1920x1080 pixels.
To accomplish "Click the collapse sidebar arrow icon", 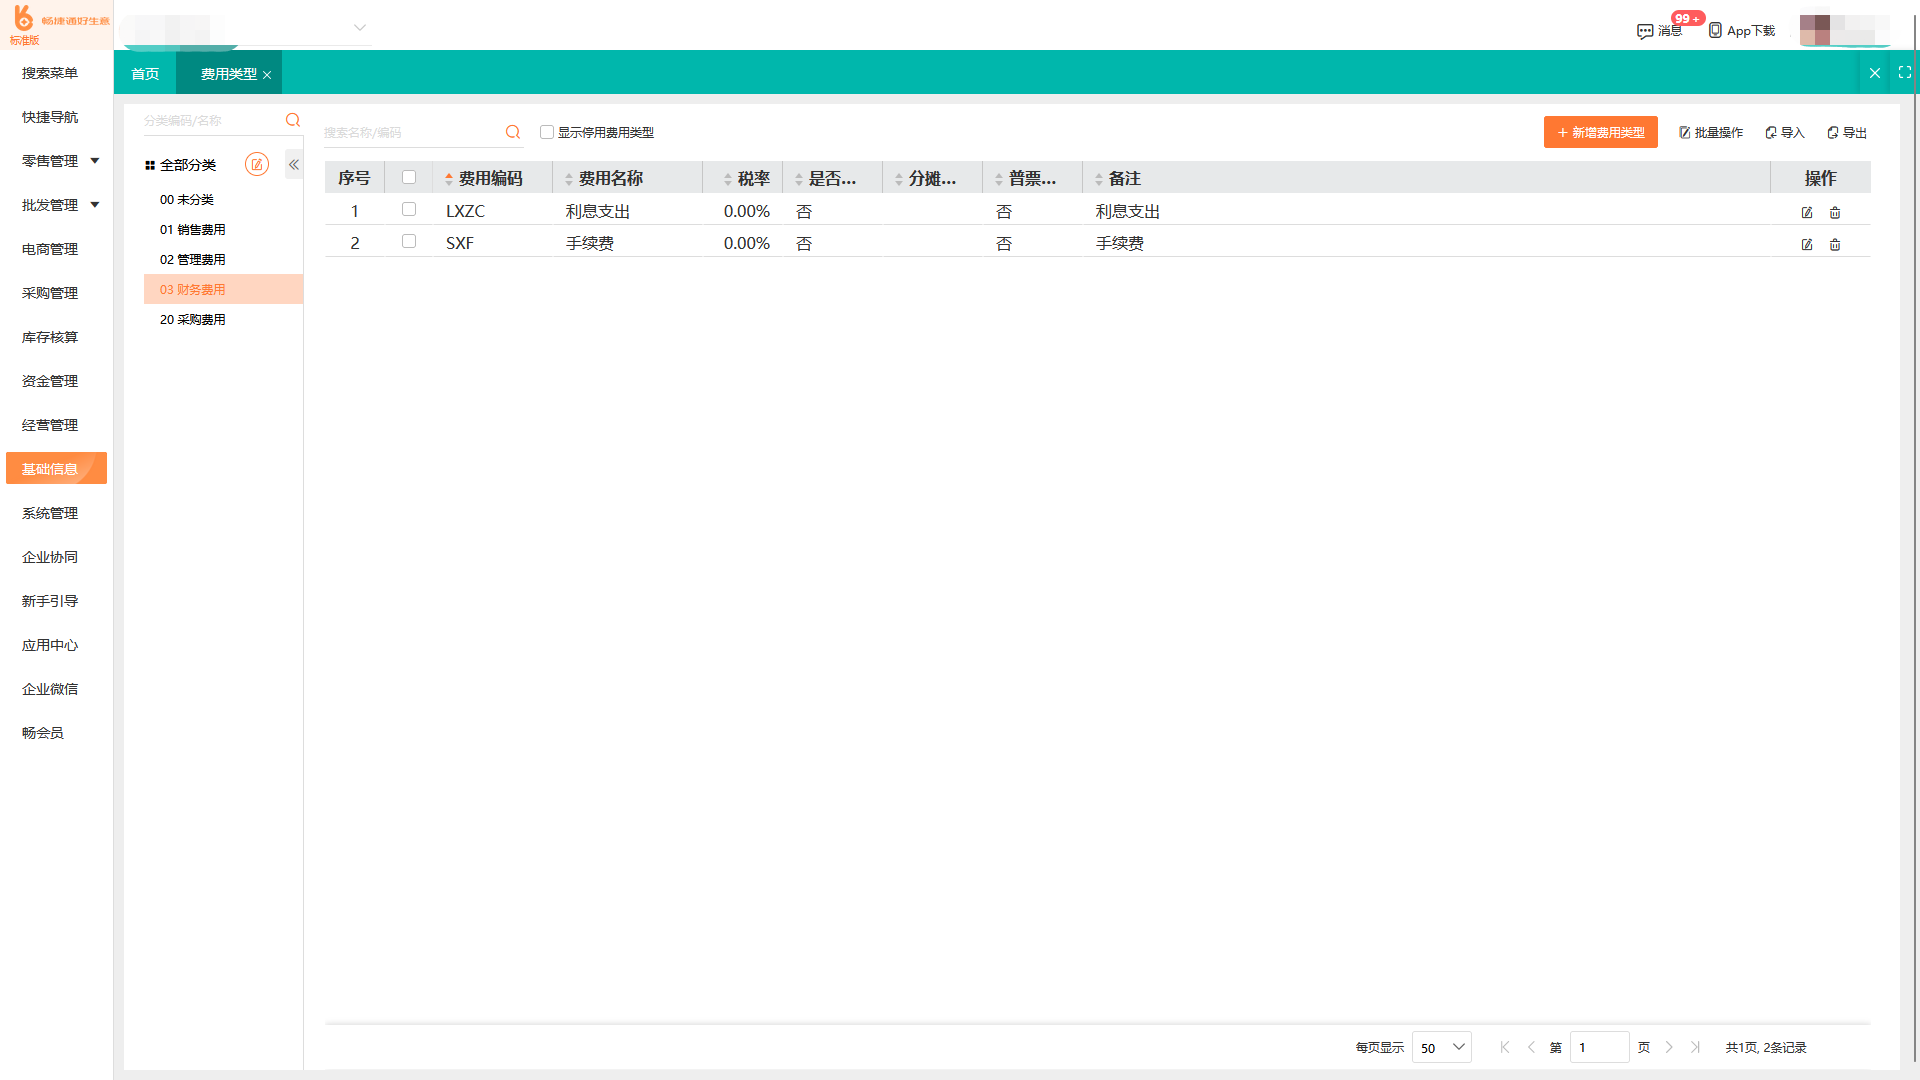I will click(294, 164).
